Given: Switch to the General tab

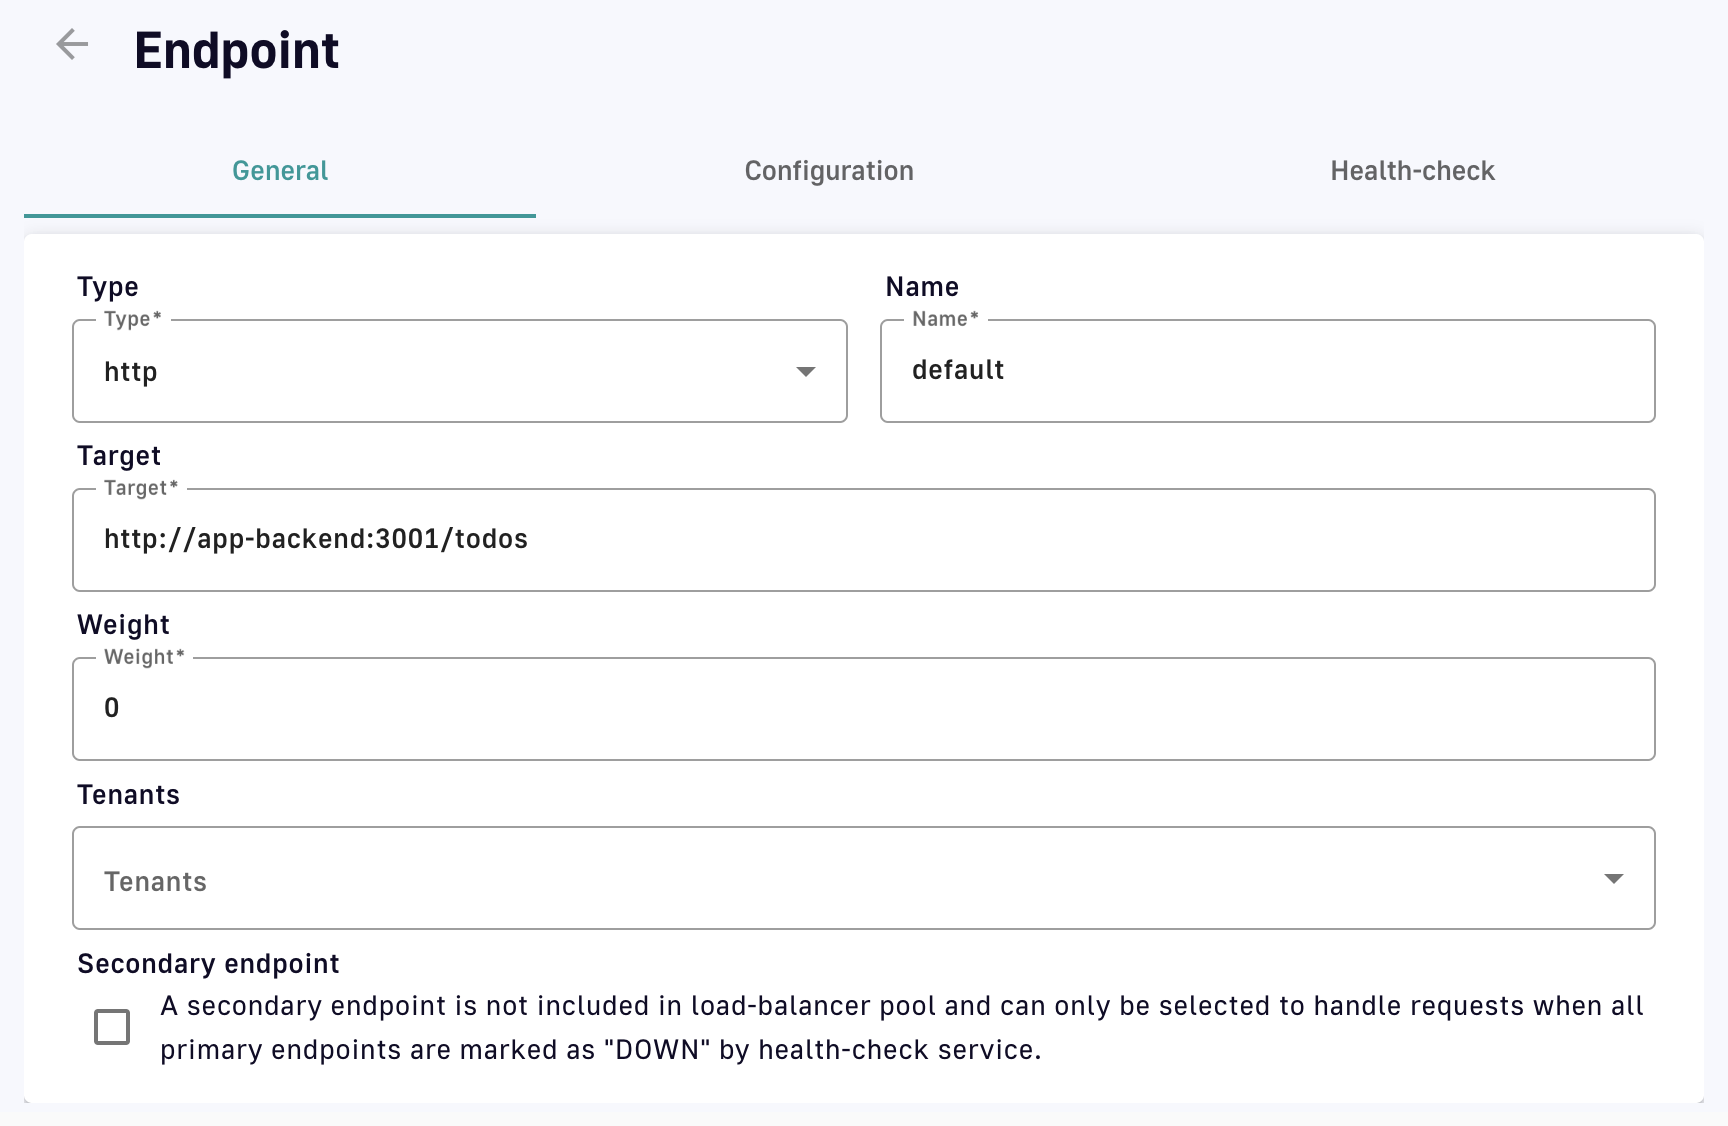Looking at the screenshot, I should [280, 171].
